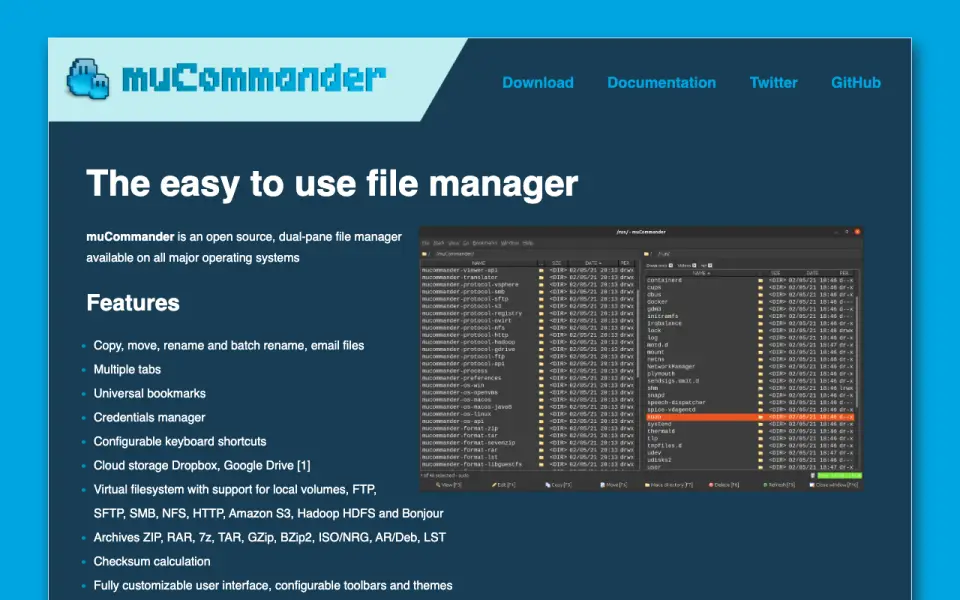The width and height of the screenshot is (960, 600).
Task: Open the Help menu in the app screenshot
Action: pyautogui.click(x=528, y=243)
